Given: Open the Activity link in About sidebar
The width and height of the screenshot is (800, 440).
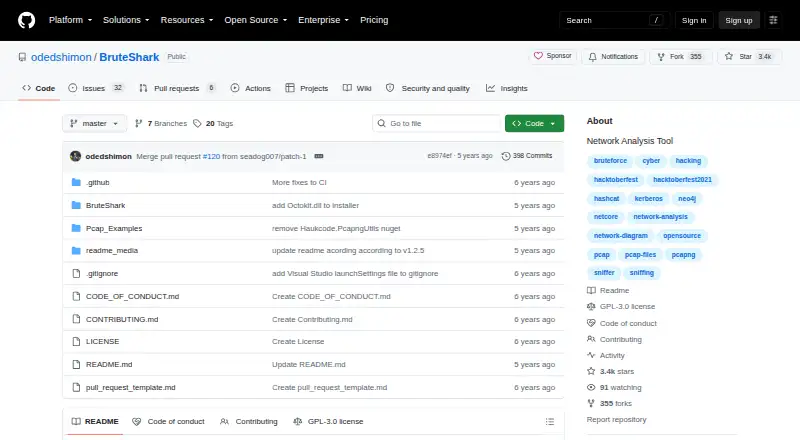Looking at the screenshot, I should pos(606,355).
